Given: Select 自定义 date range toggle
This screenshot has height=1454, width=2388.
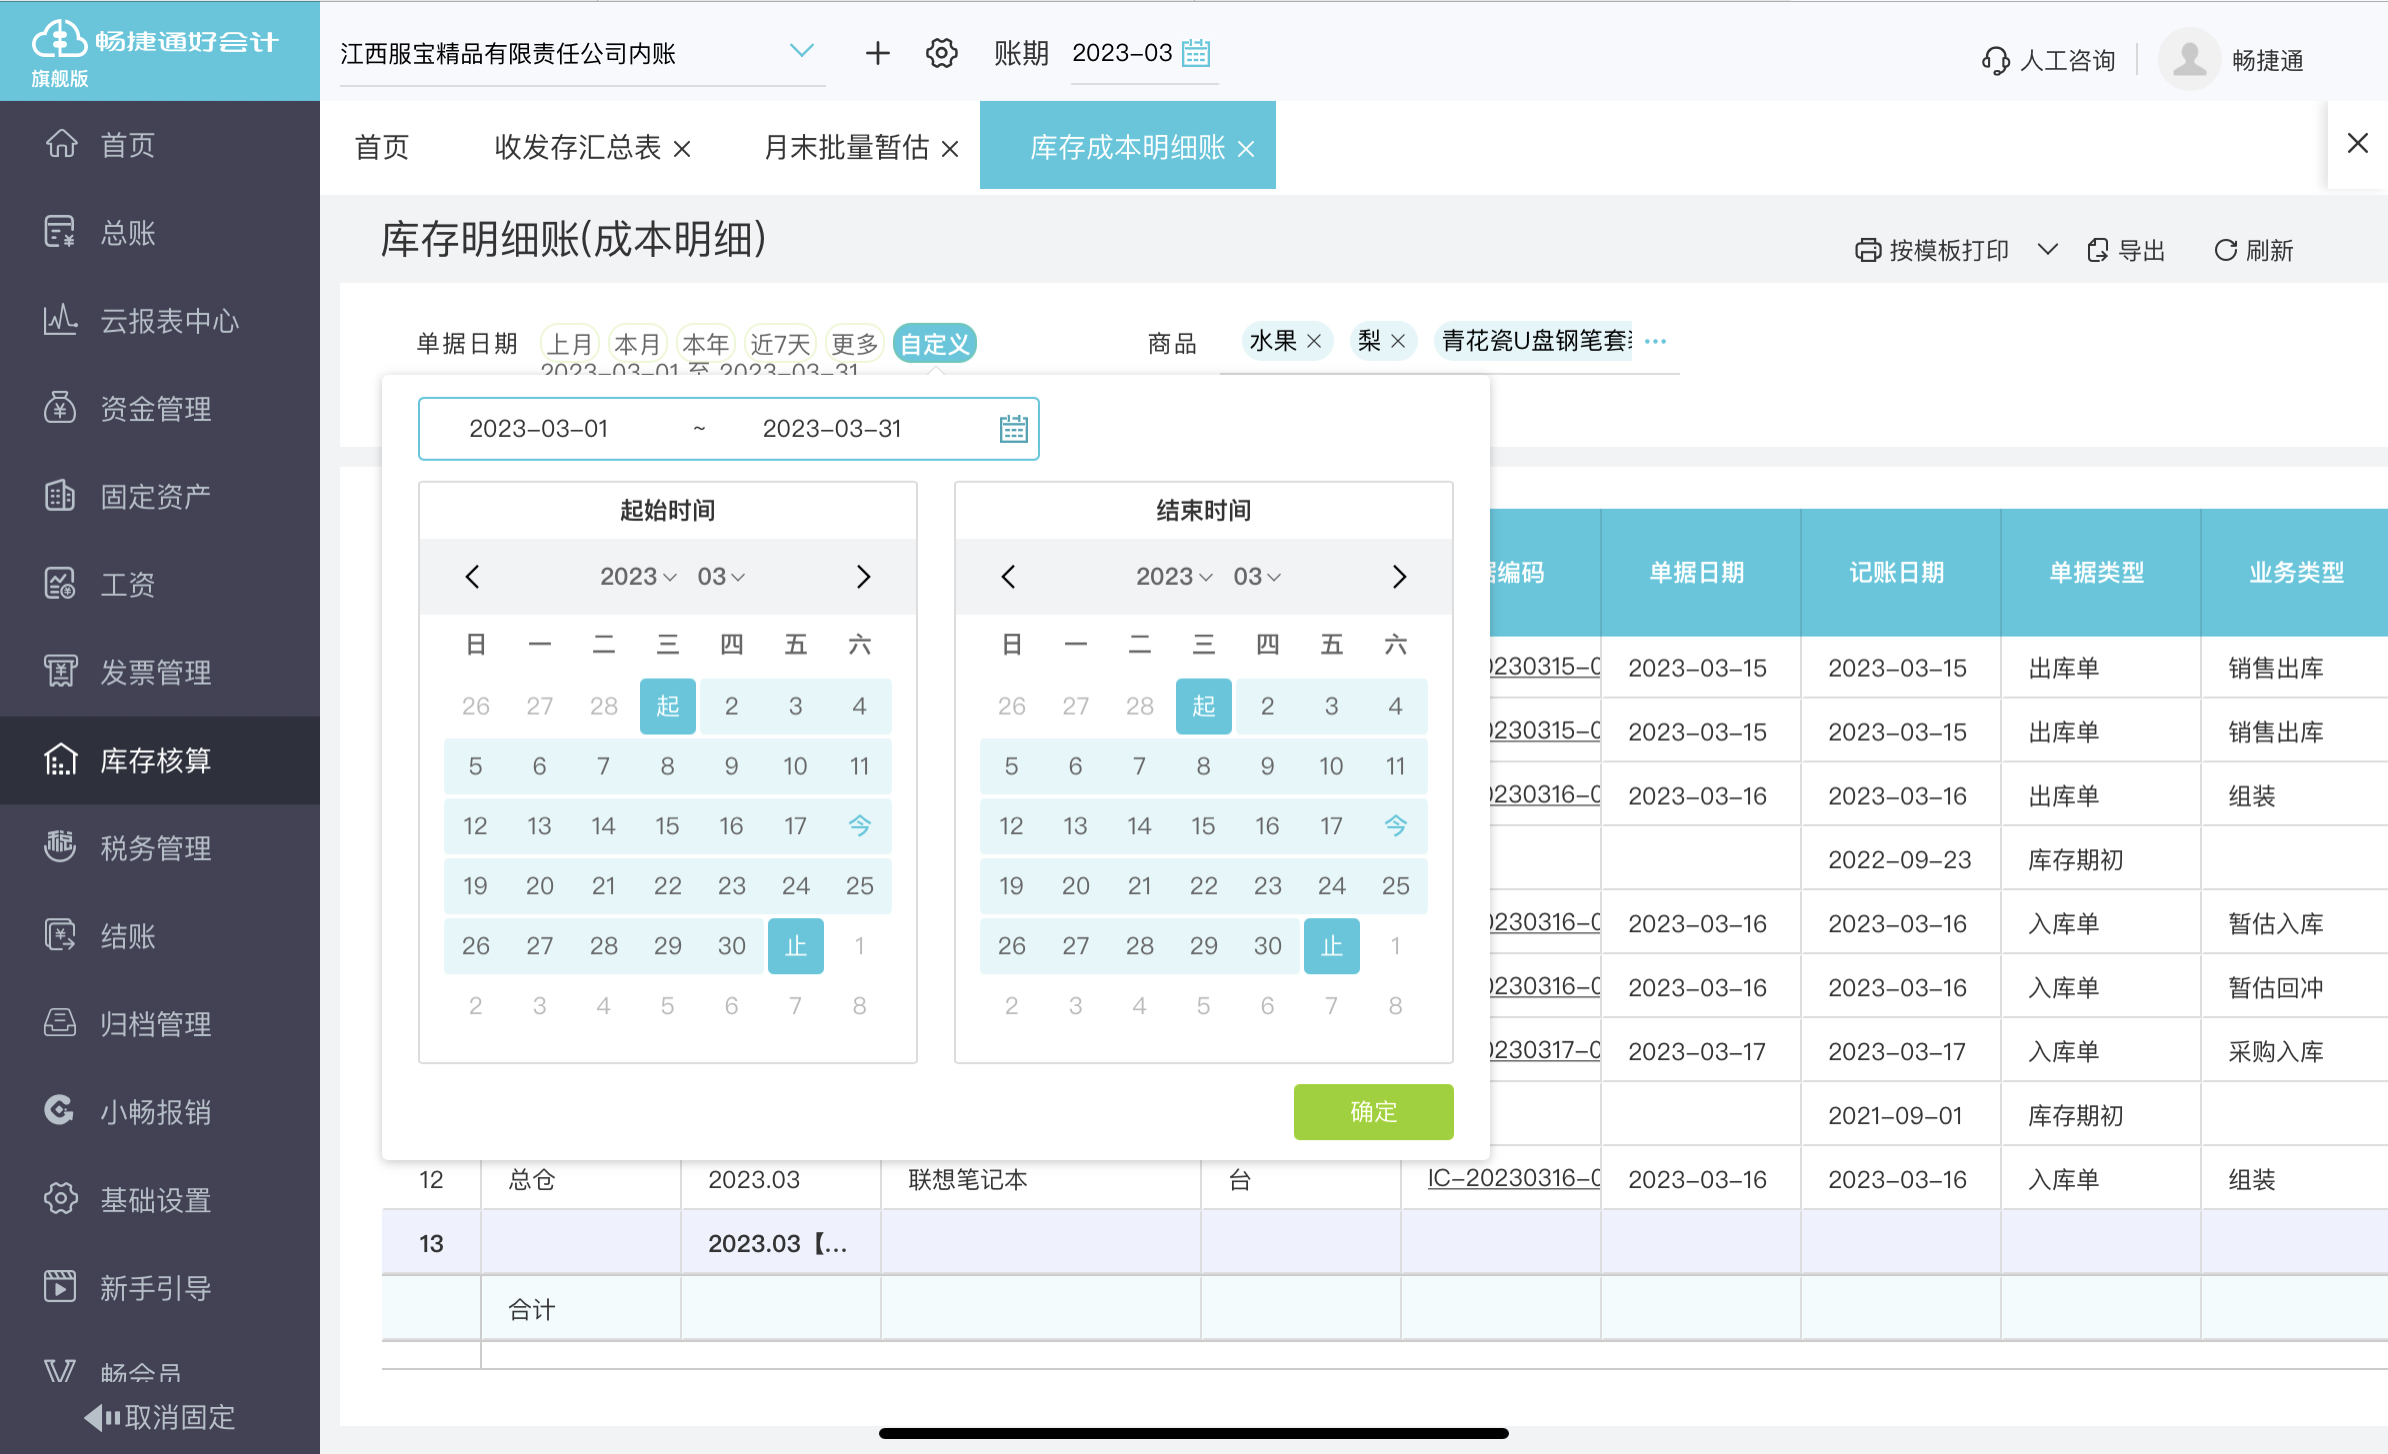Looking at the screenshot, I should (x=938, y=343).
